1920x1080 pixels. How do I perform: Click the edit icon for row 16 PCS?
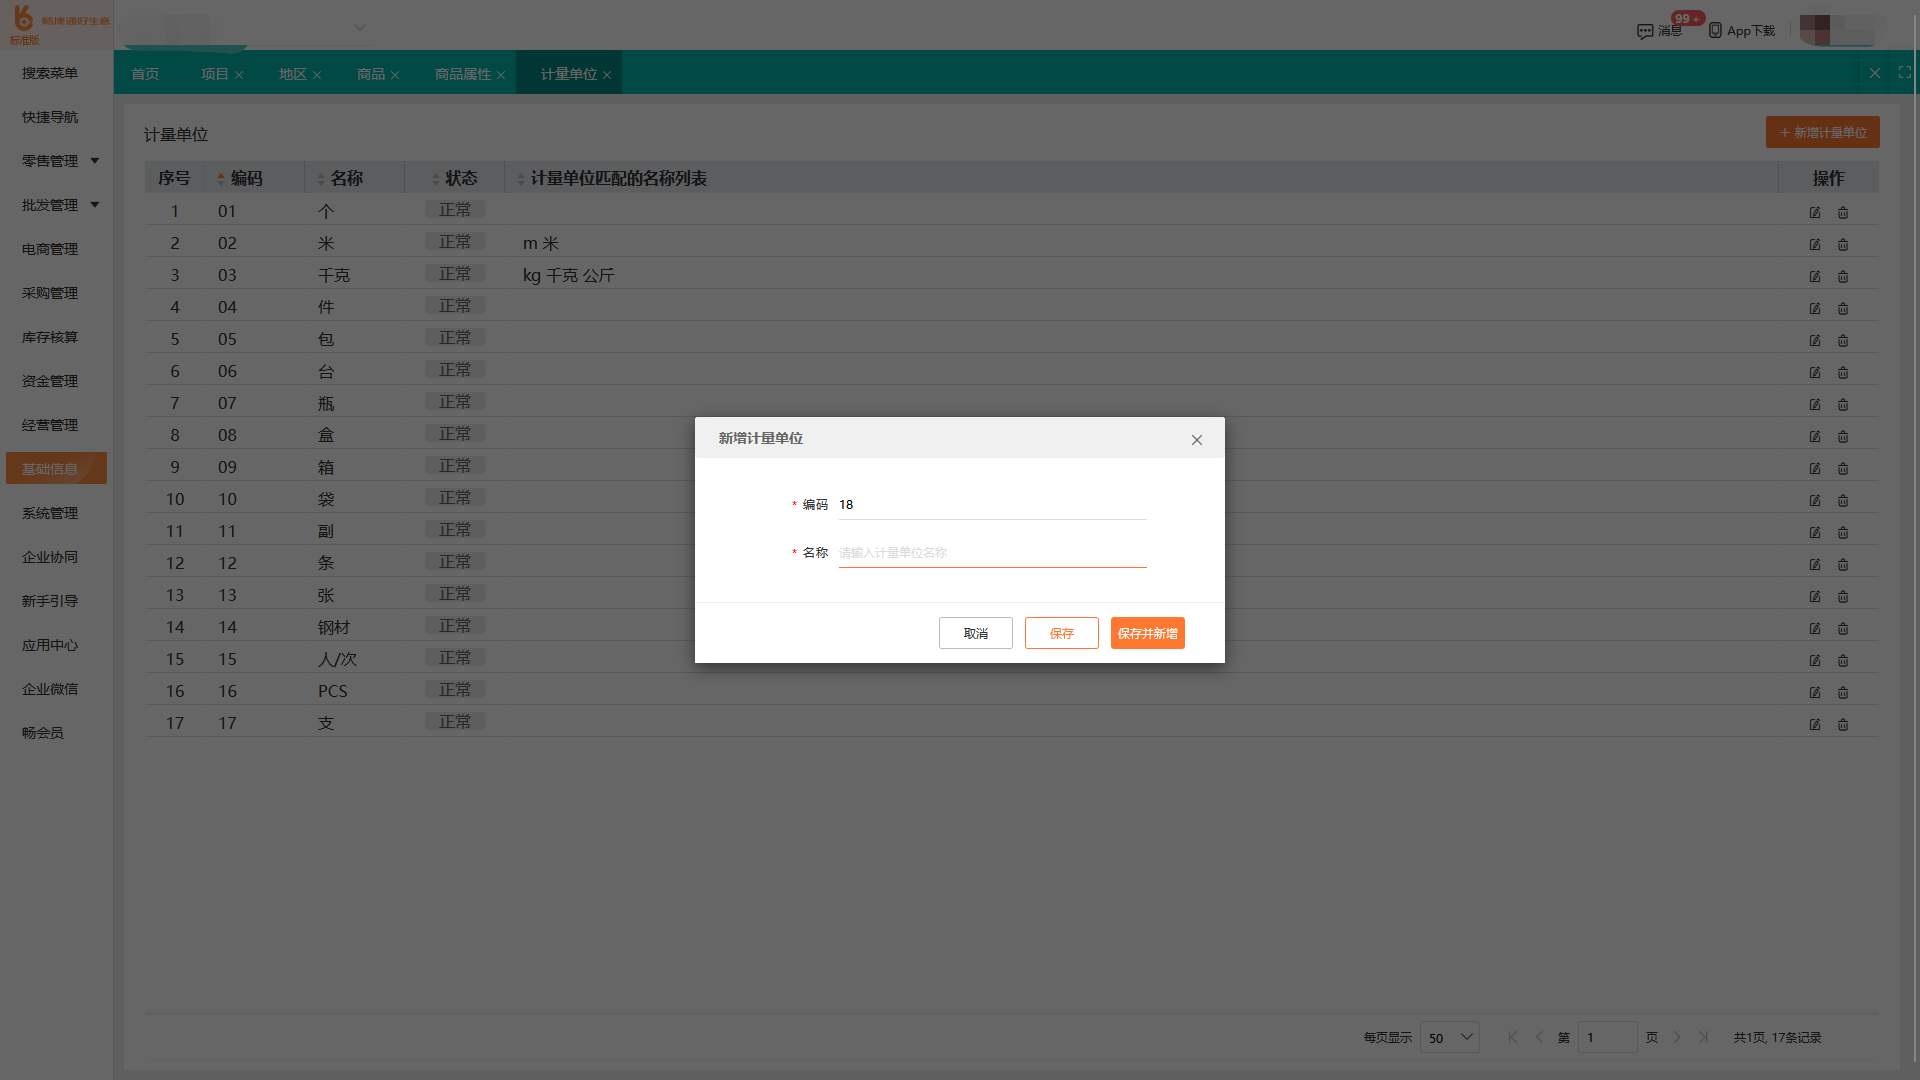coord(1815,691)
